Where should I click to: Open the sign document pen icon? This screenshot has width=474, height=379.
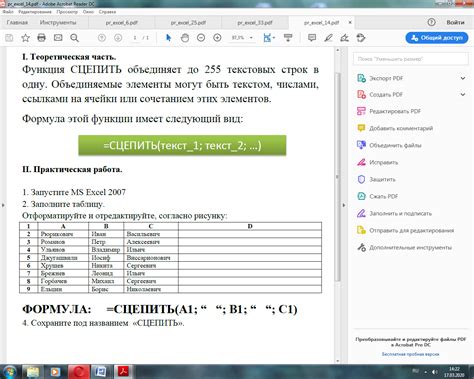pyautogui.click(x=345, y=38)
